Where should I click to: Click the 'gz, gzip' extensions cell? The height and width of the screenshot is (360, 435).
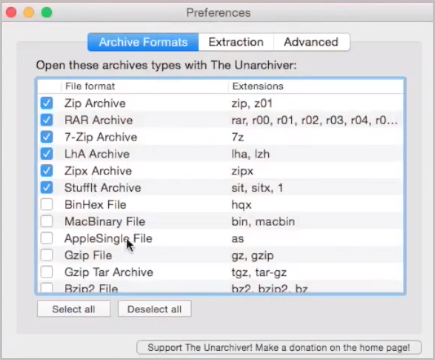(253, 256)
